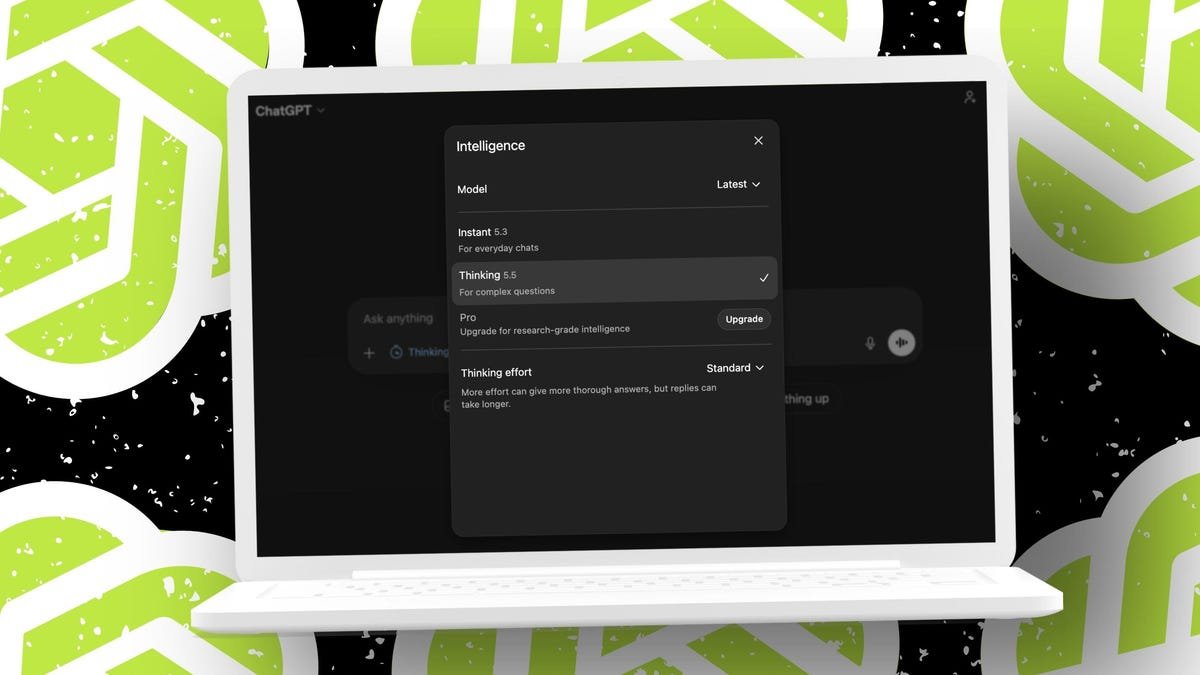Click the suggestion chip ending in "thing up"
1200x675 pixels.
tap(805, 399)
